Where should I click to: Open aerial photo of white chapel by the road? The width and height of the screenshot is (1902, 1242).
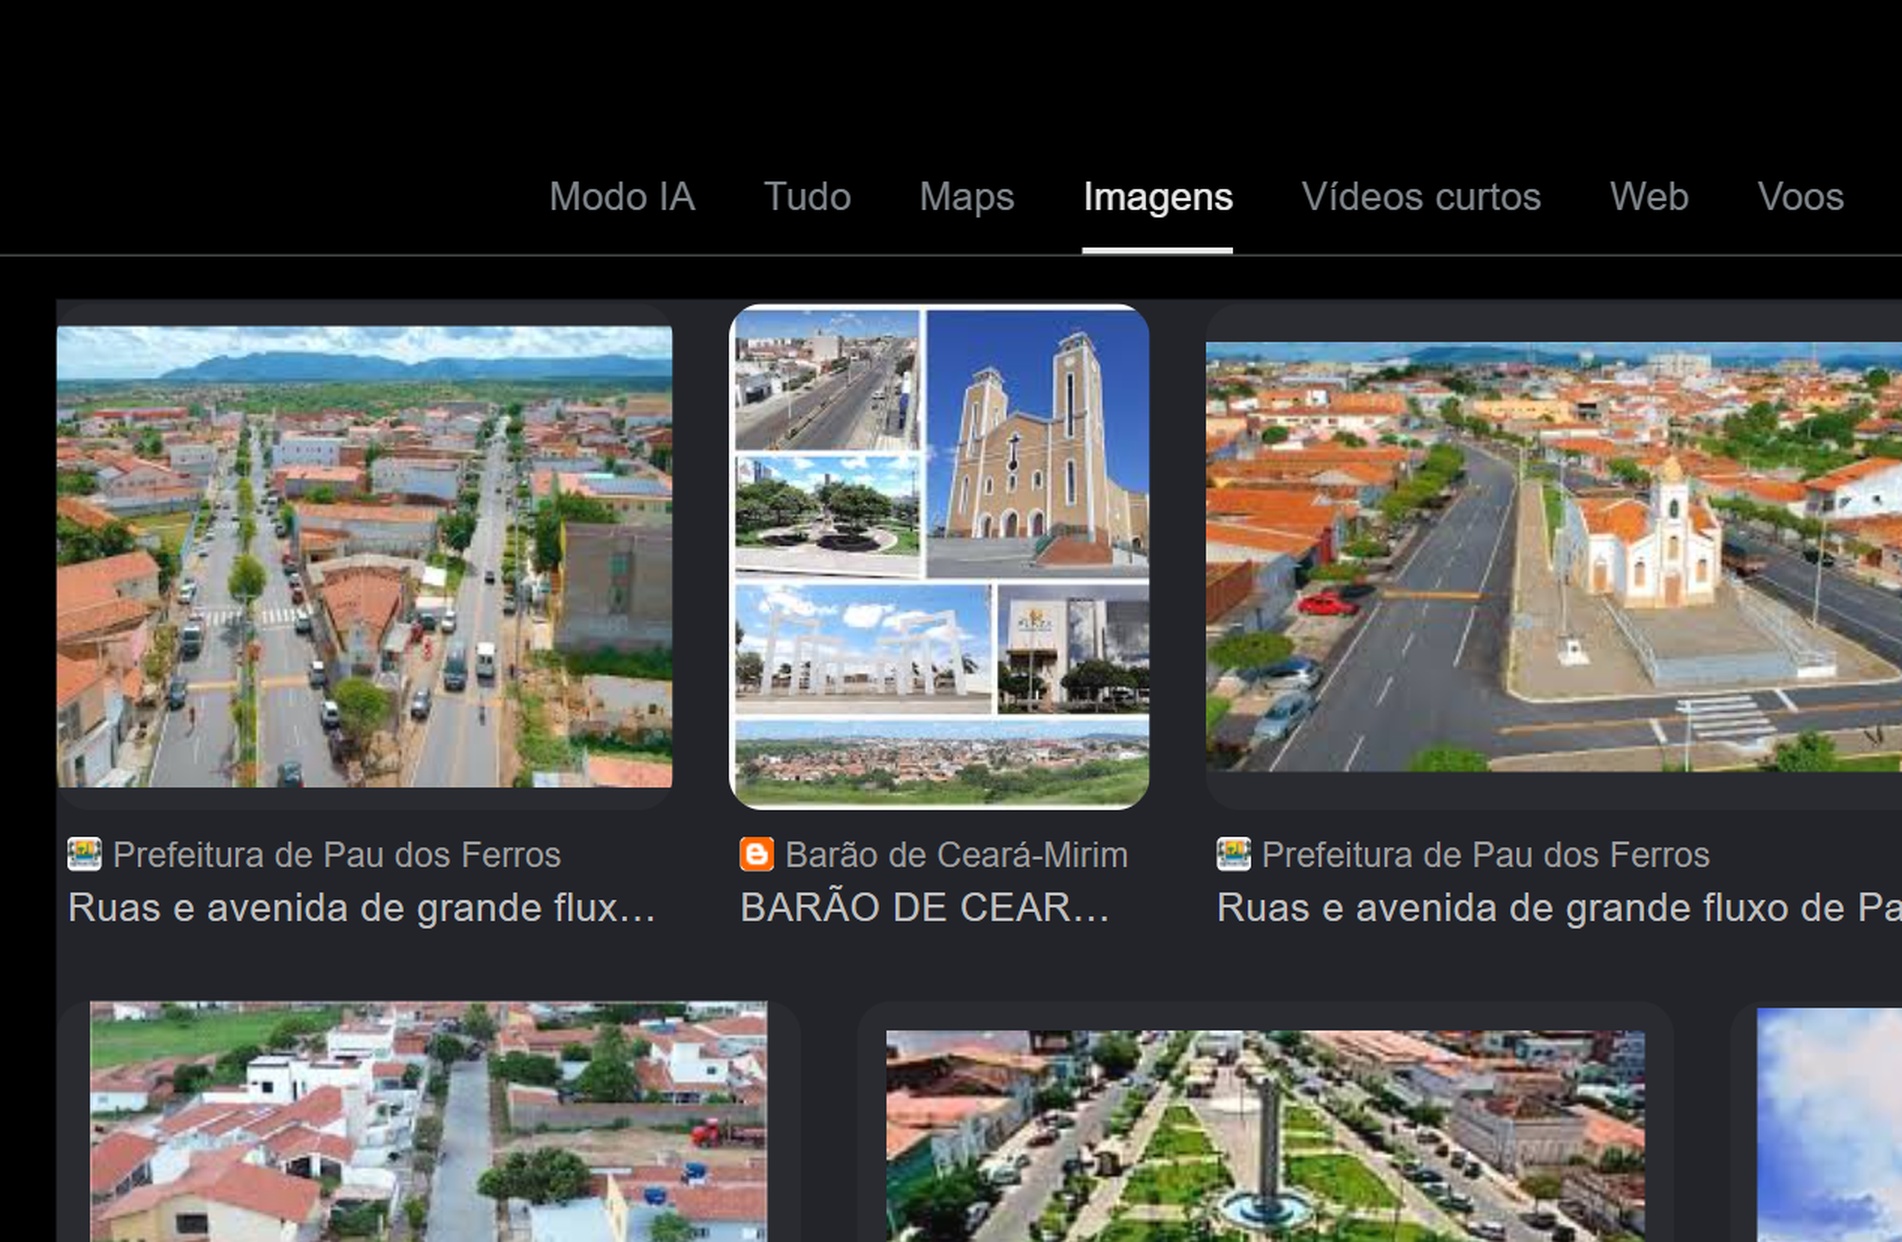point(1553,556)
